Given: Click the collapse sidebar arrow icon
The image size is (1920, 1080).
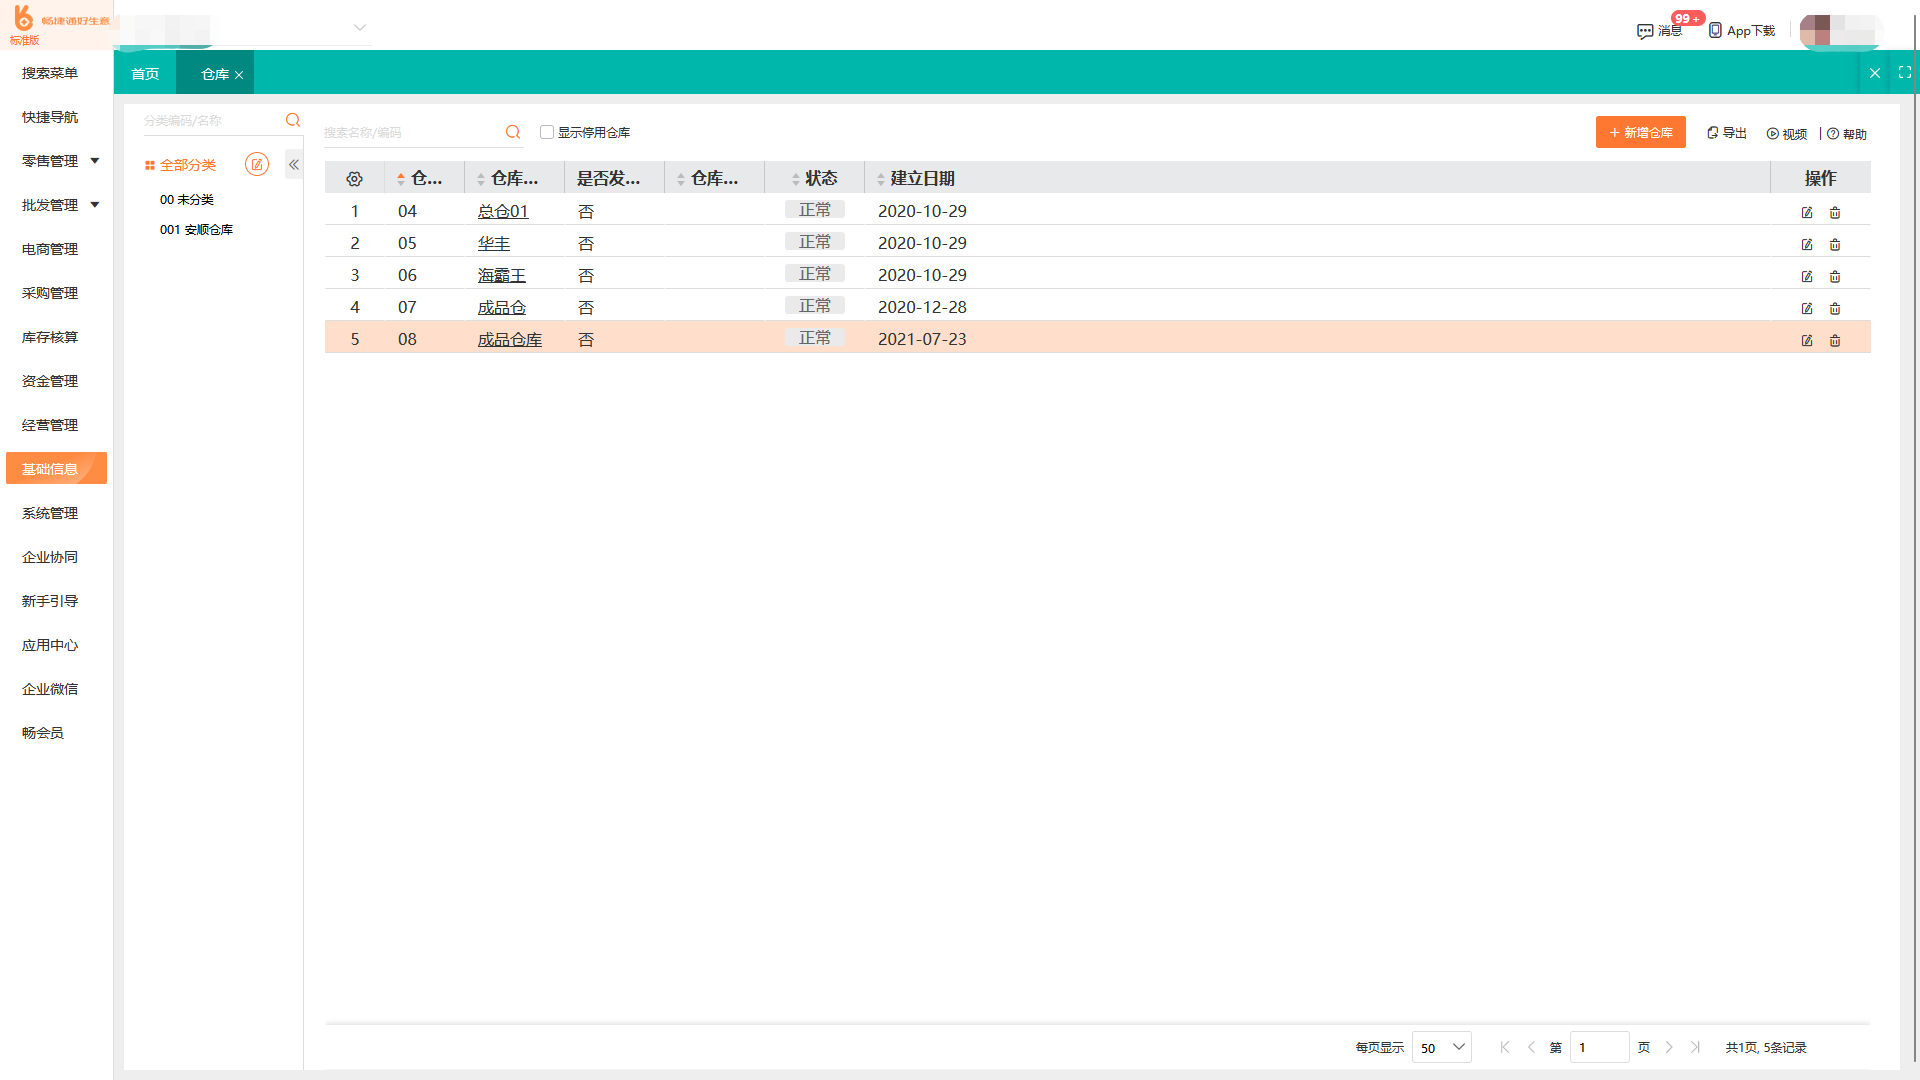Looking at the screenshot, I should pos(294,165).
